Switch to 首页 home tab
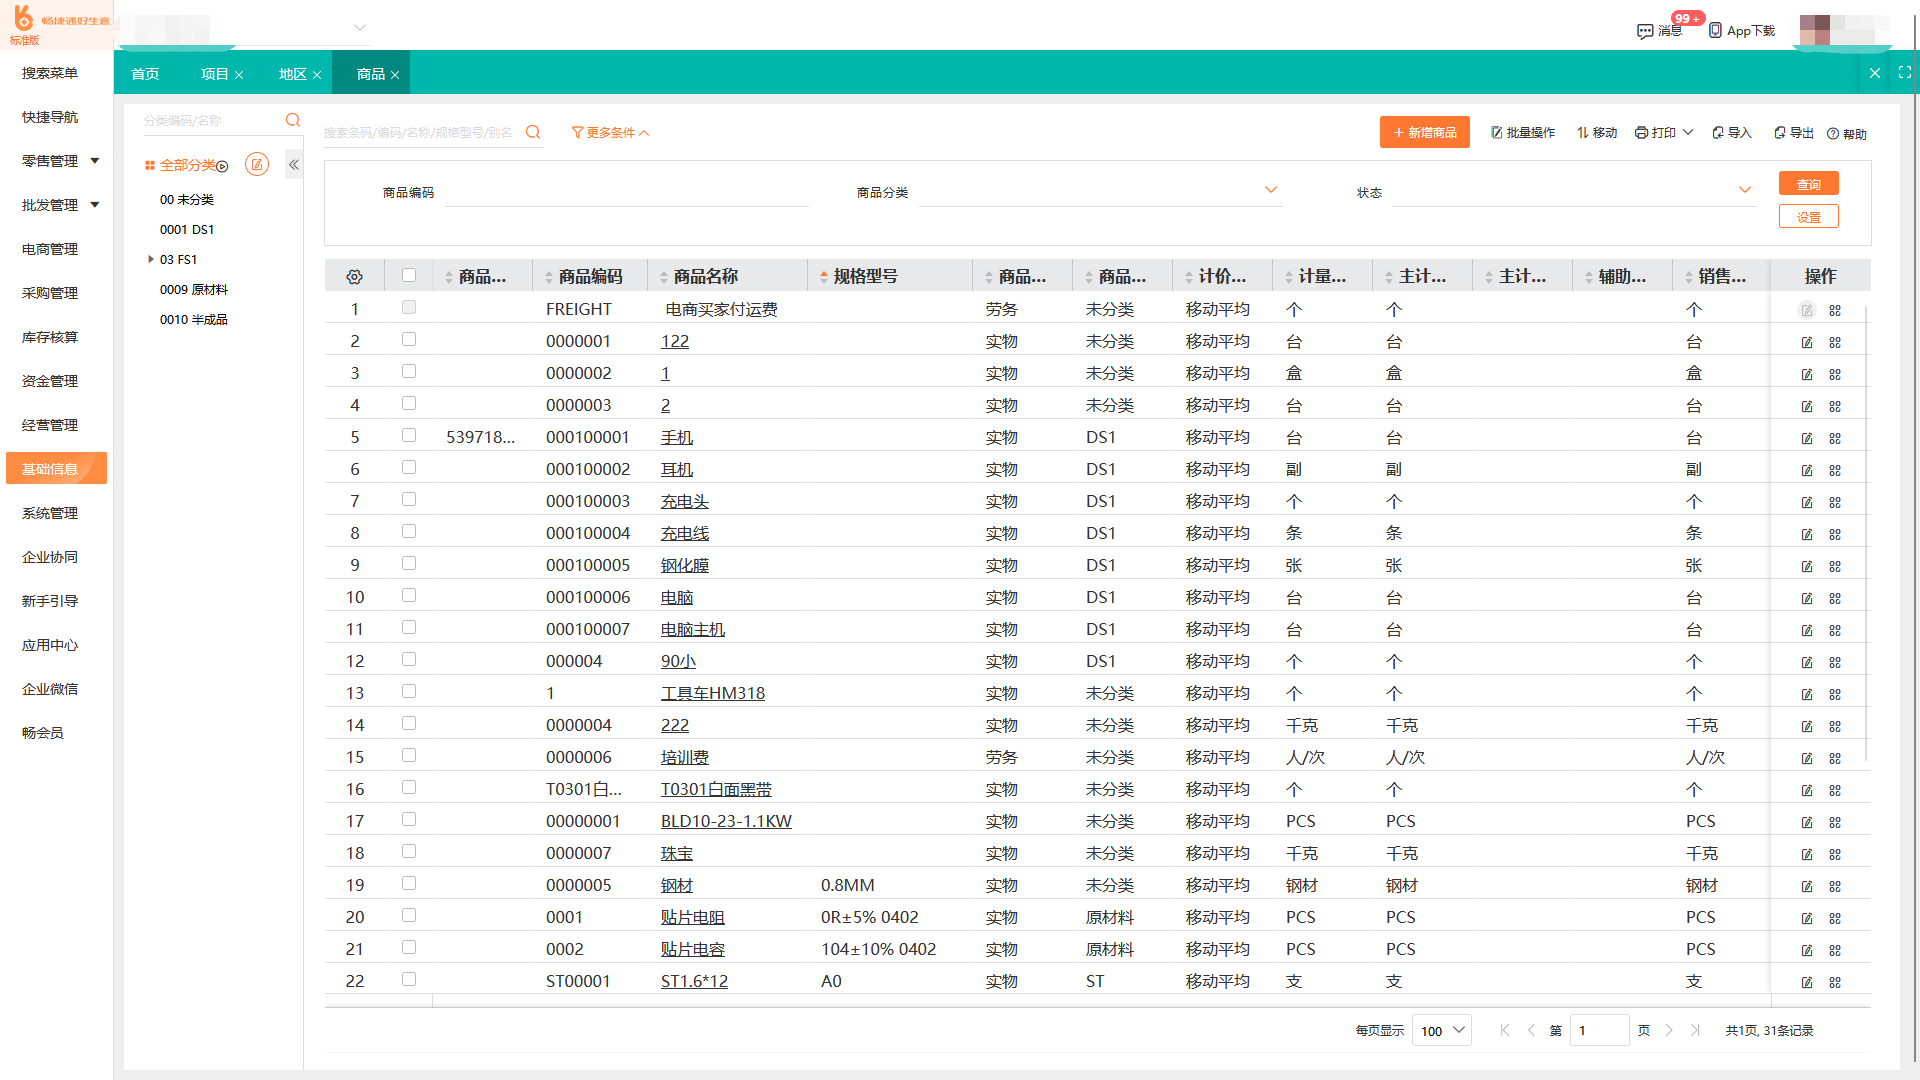This screenshot has width=1920, height=1080. point(145,73)
